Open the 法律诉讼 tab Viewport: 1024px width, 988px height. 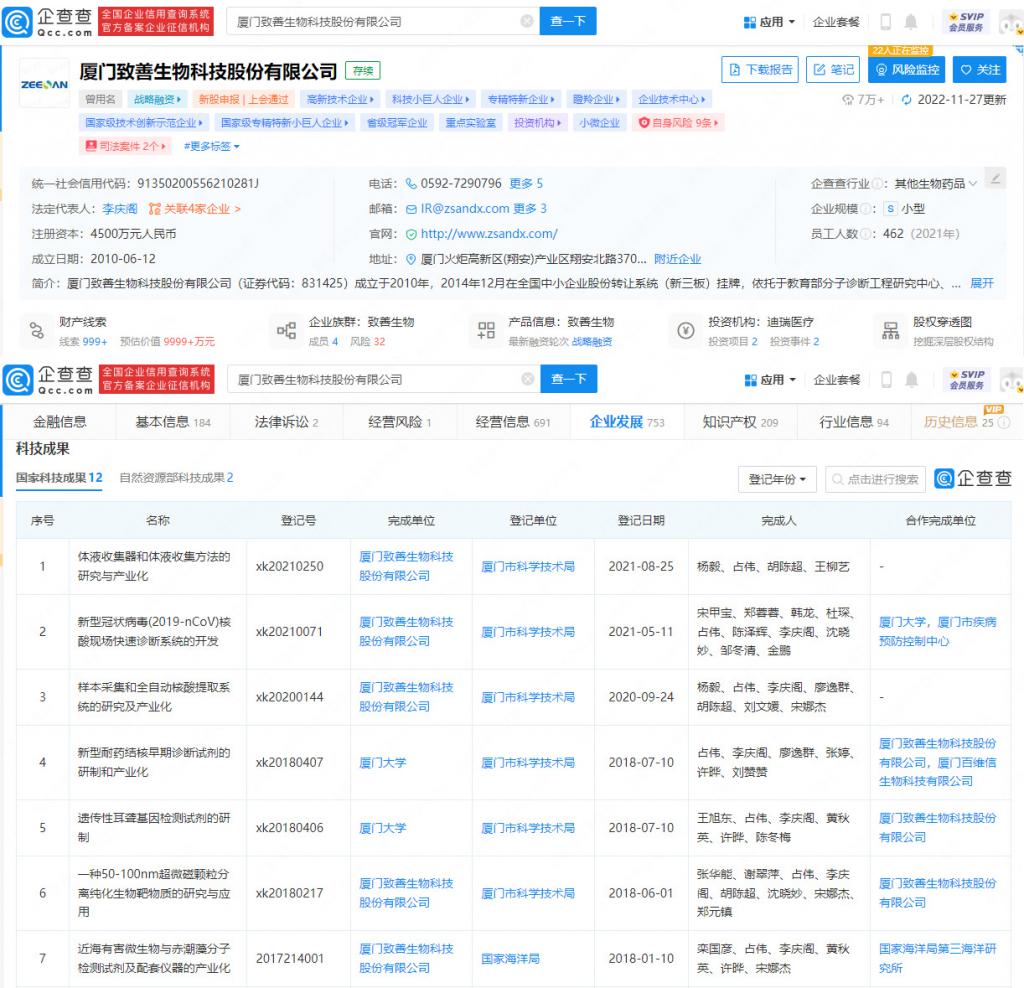(x=286, y=422)
